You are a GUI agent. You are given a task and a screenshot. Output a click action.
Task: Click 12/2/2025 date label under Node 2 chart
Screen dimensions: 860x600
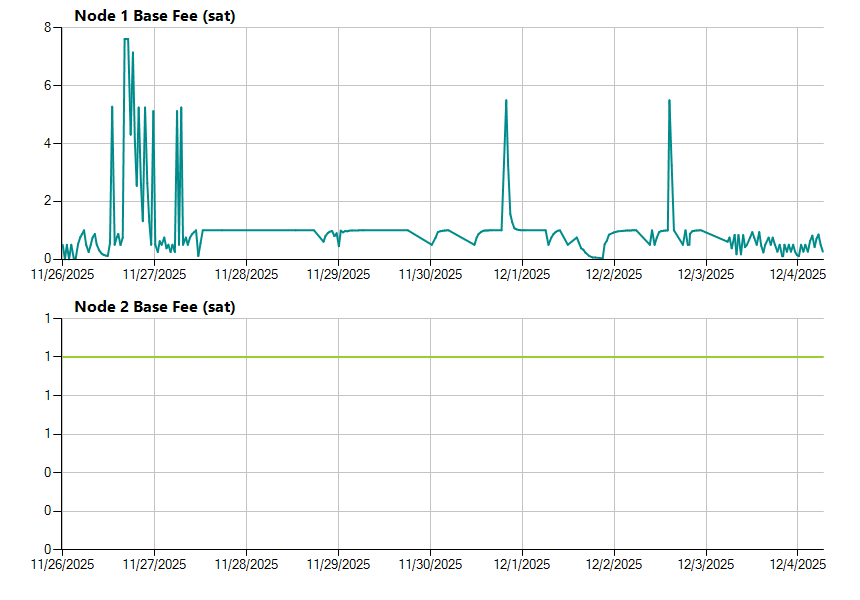tap(614, 564)
